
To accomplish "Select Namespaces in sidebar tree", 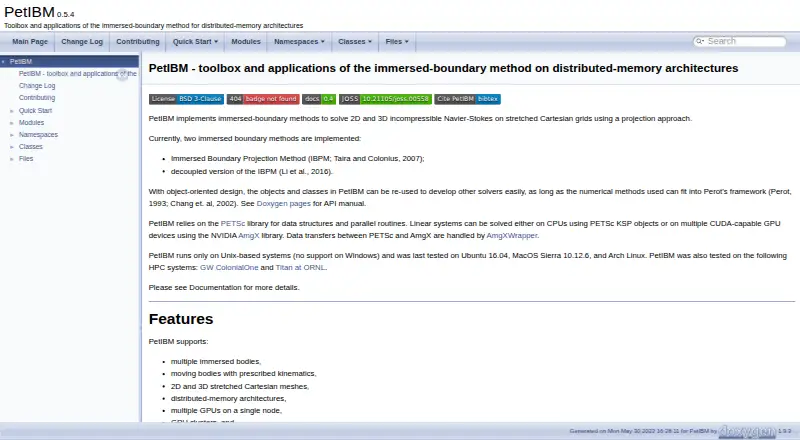I will click(38, 135).
